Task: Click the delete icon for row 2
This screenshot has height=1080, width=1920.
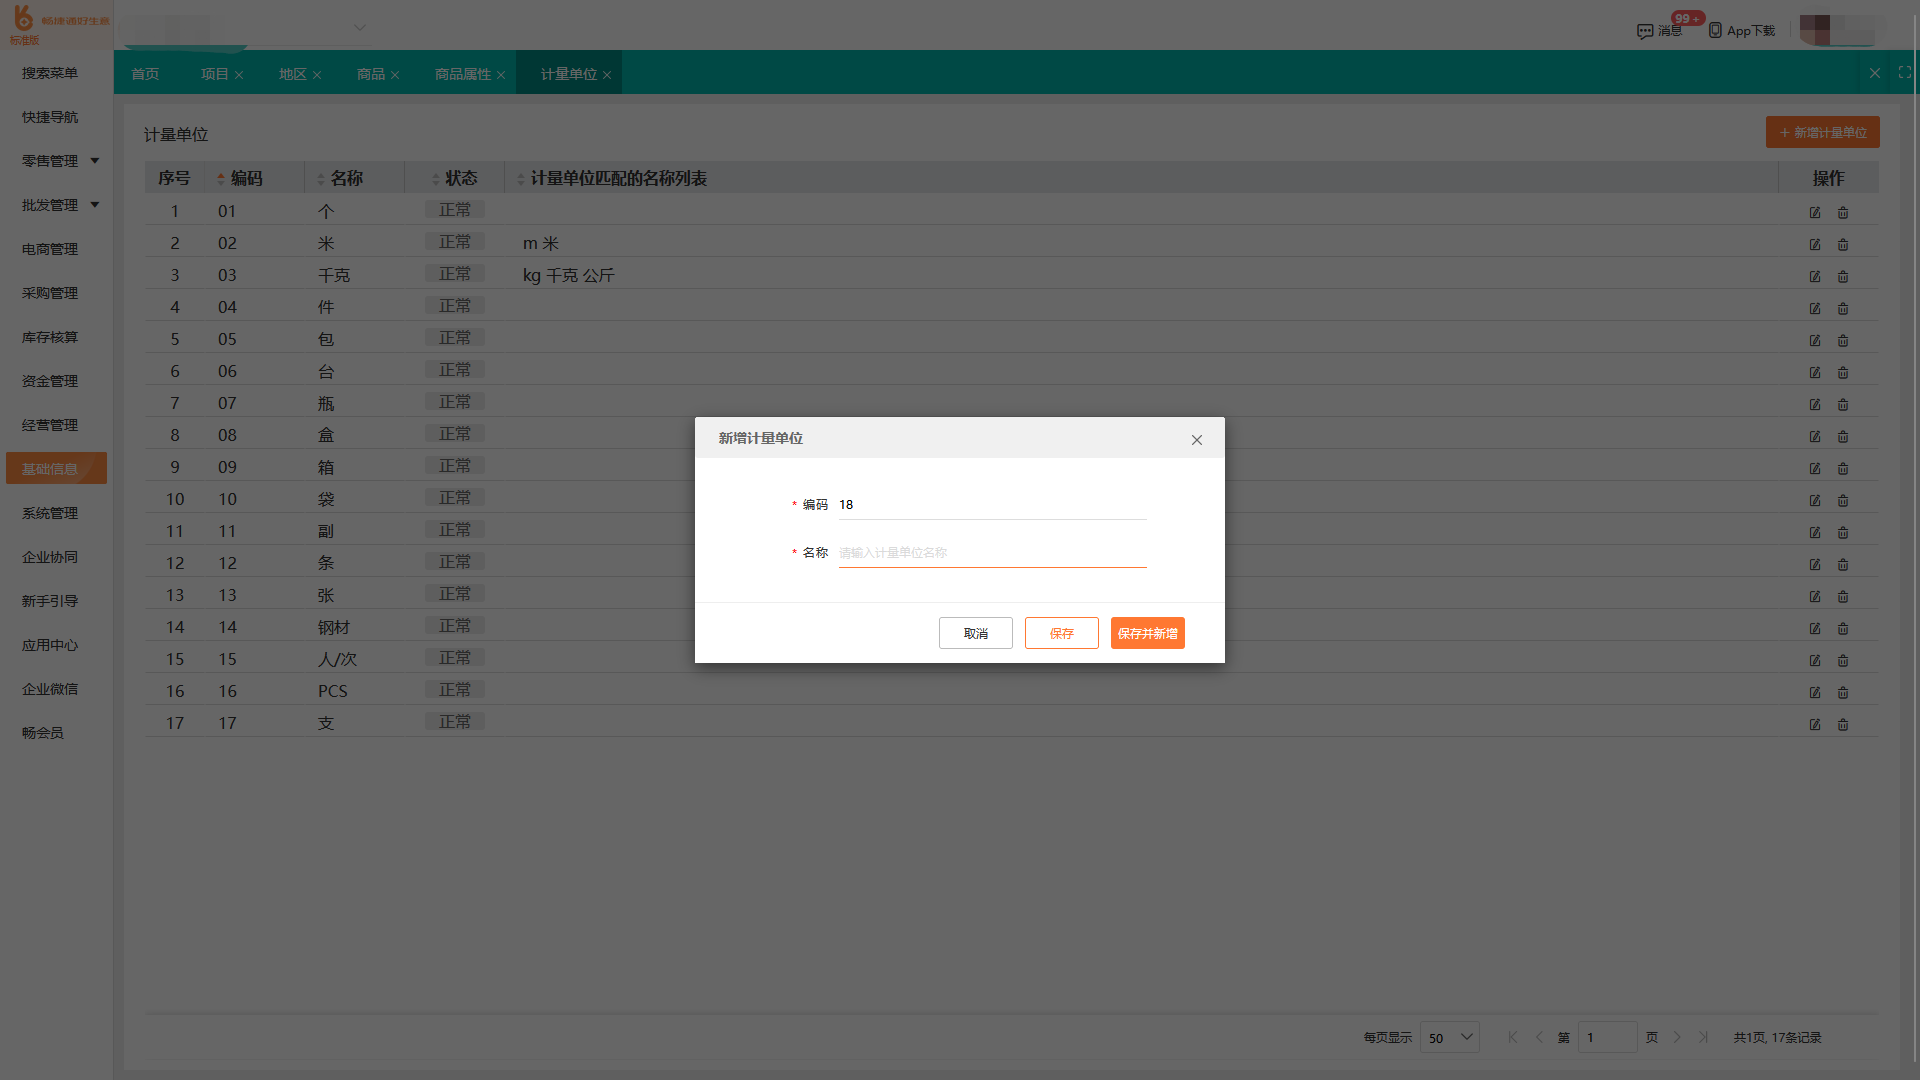Action: 1844,244
